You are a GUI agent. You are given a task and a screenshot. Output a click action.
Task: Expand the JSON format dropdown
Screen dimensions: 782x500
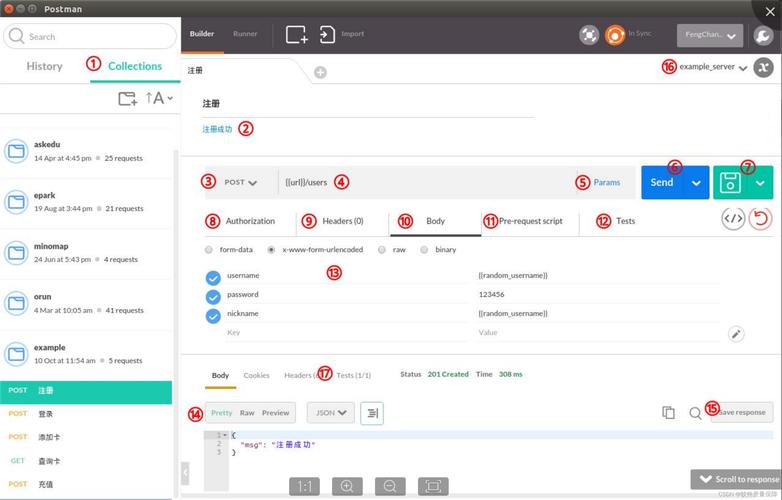331,412
